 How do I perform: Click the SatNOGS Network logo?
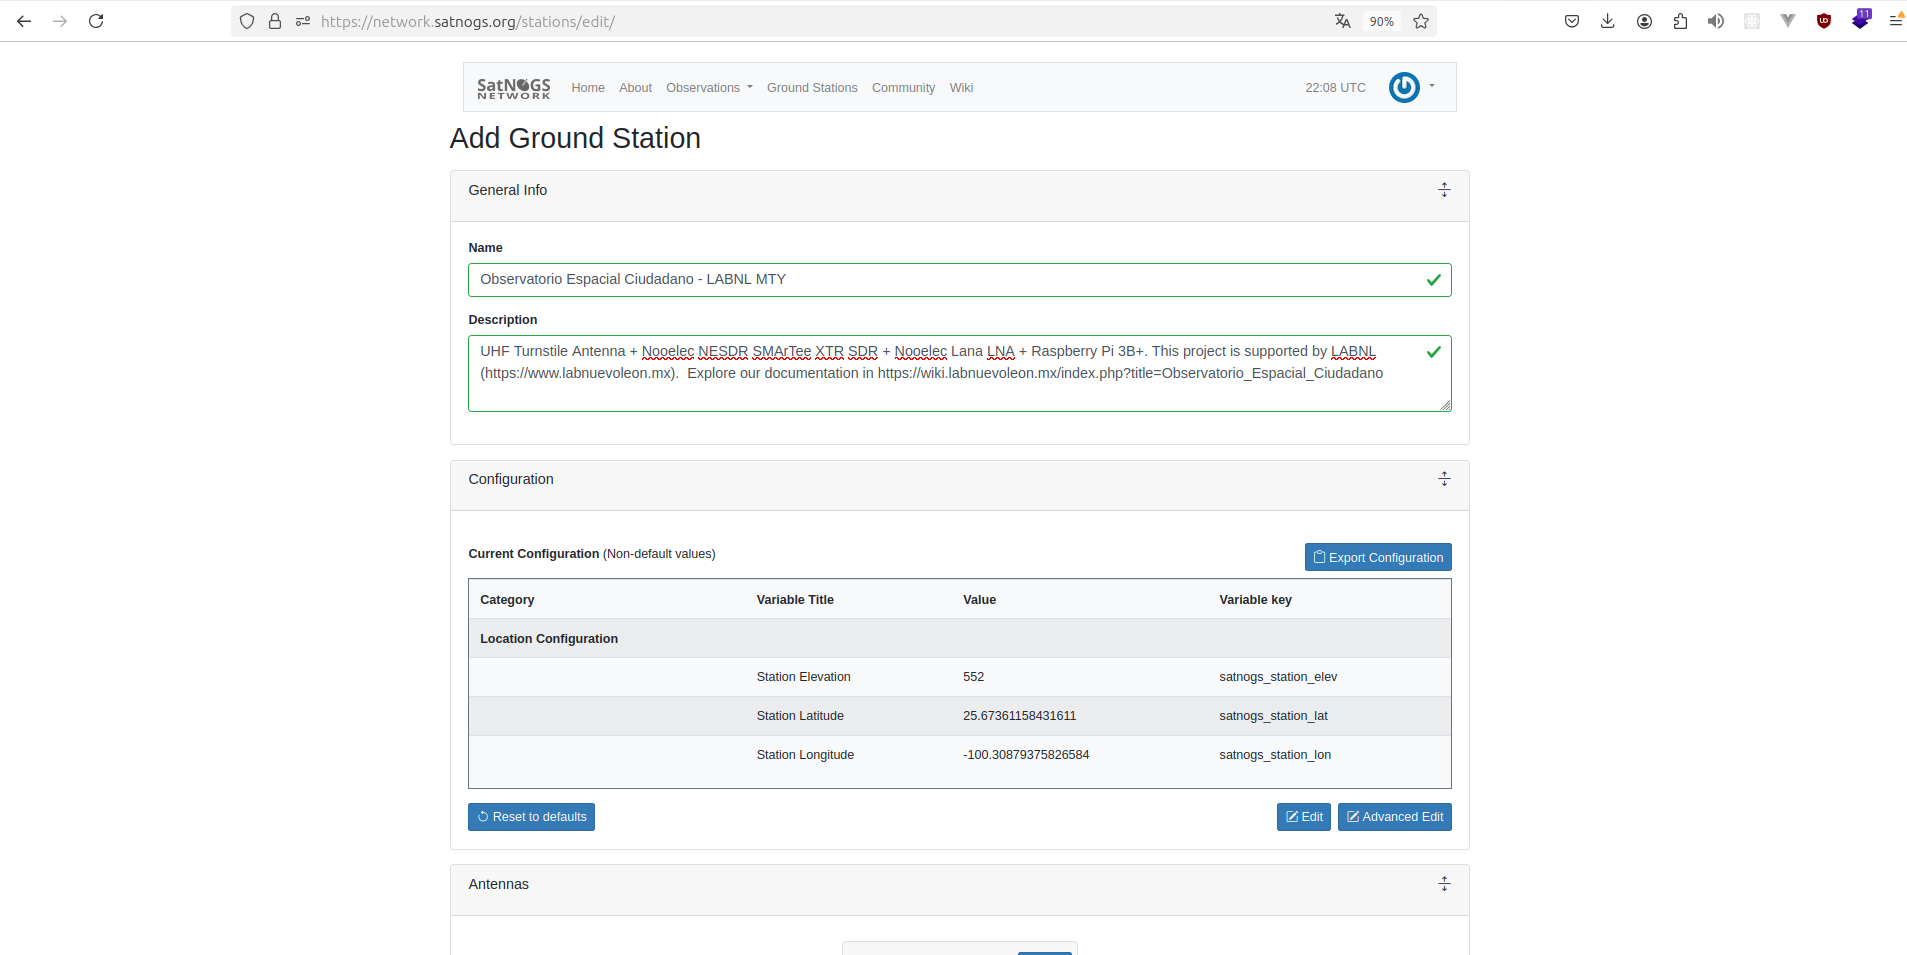[x=513, y=88]
